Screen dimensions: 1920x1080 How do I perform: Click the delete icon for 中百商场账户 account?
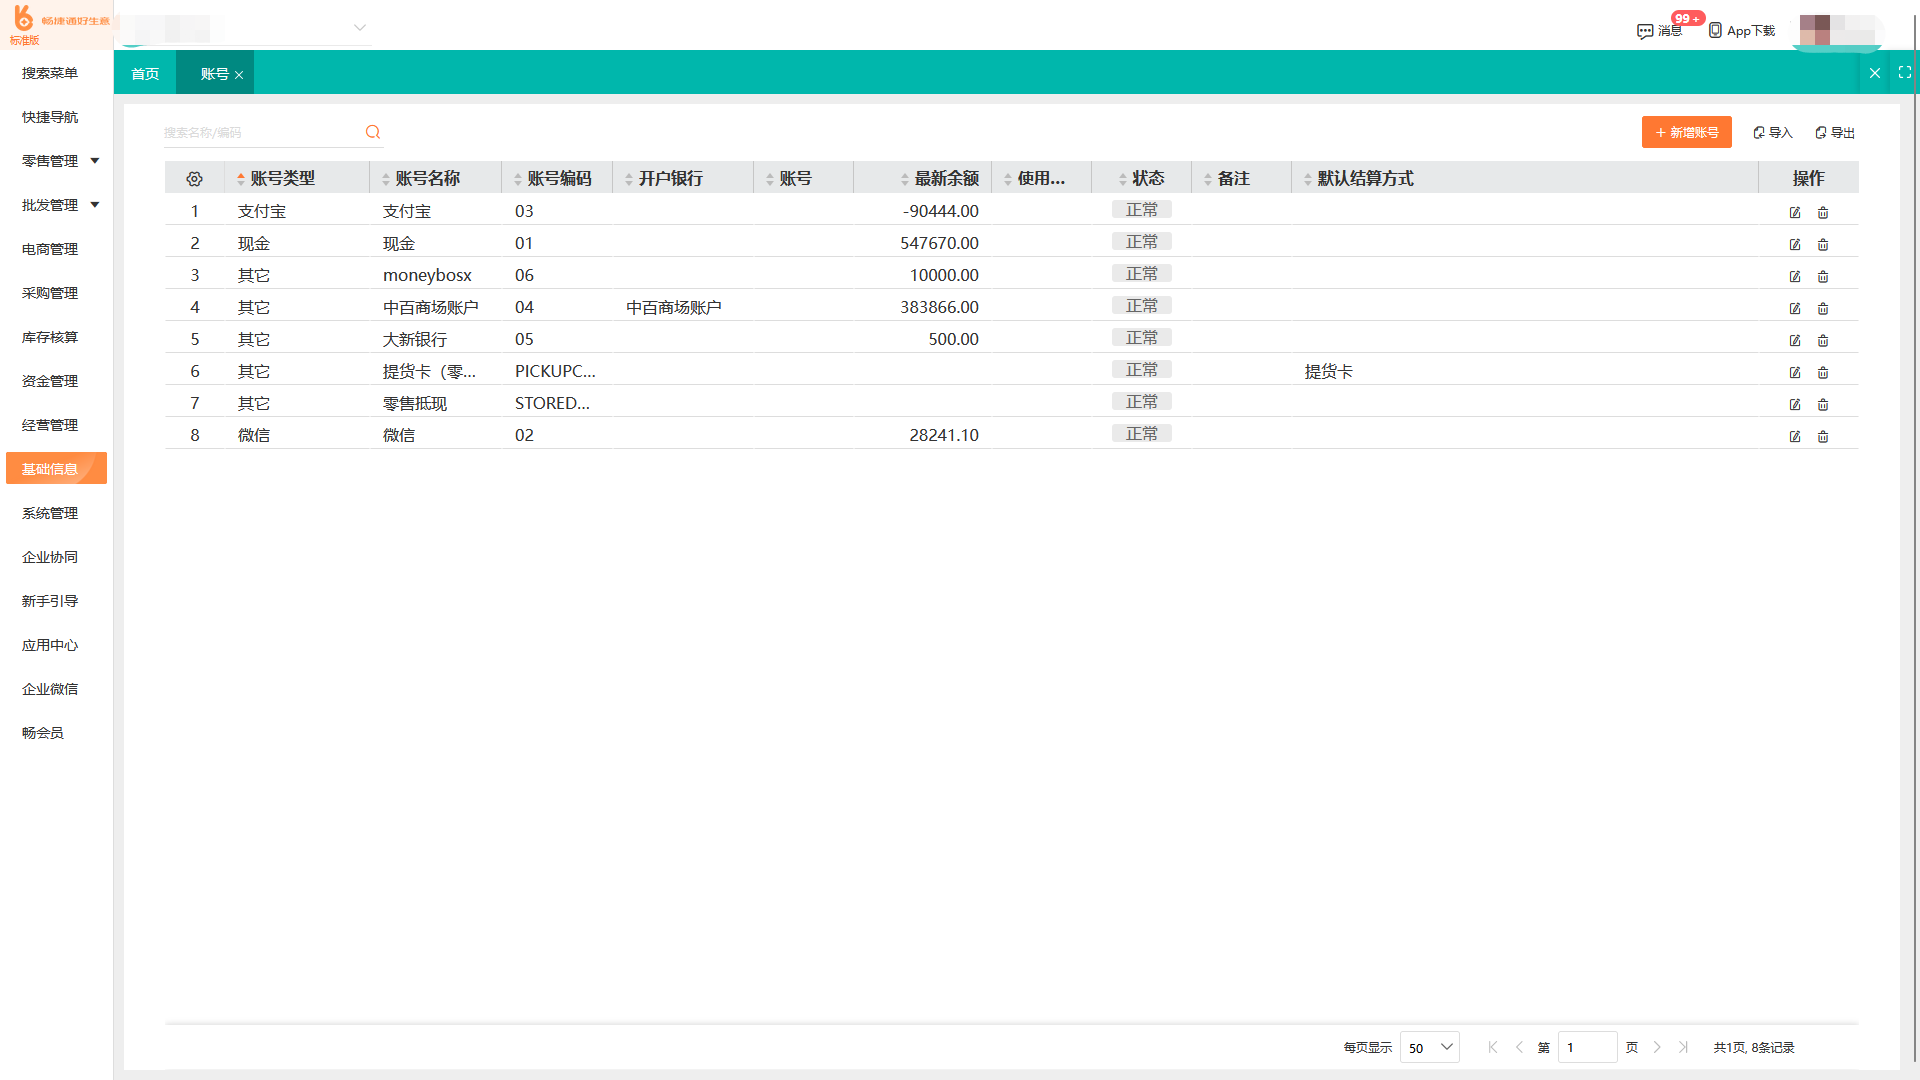point(1824,306)
